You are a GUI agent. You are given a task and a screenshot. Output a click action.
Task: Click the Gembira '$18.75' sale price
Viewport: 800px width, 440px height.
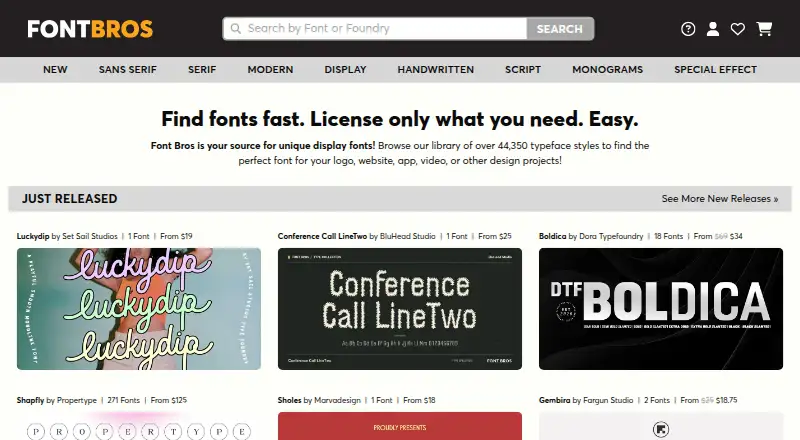727,400
